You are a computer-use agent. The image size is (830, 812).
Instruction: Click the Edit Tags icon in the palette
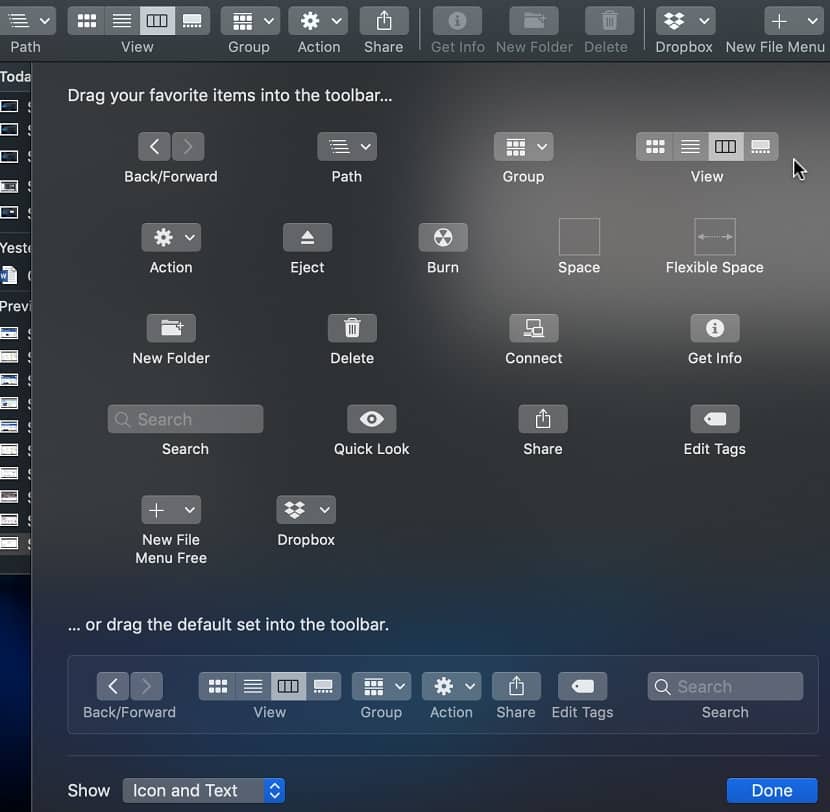pos(715,419)
